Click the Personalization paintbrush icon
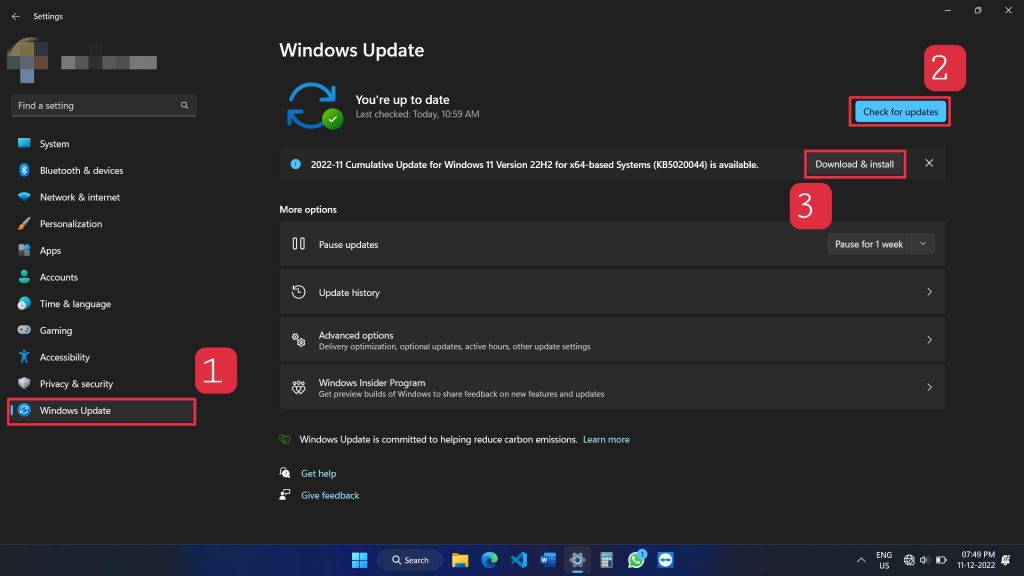The height and width of the screenshot is (576, 1024). (24, 223)
